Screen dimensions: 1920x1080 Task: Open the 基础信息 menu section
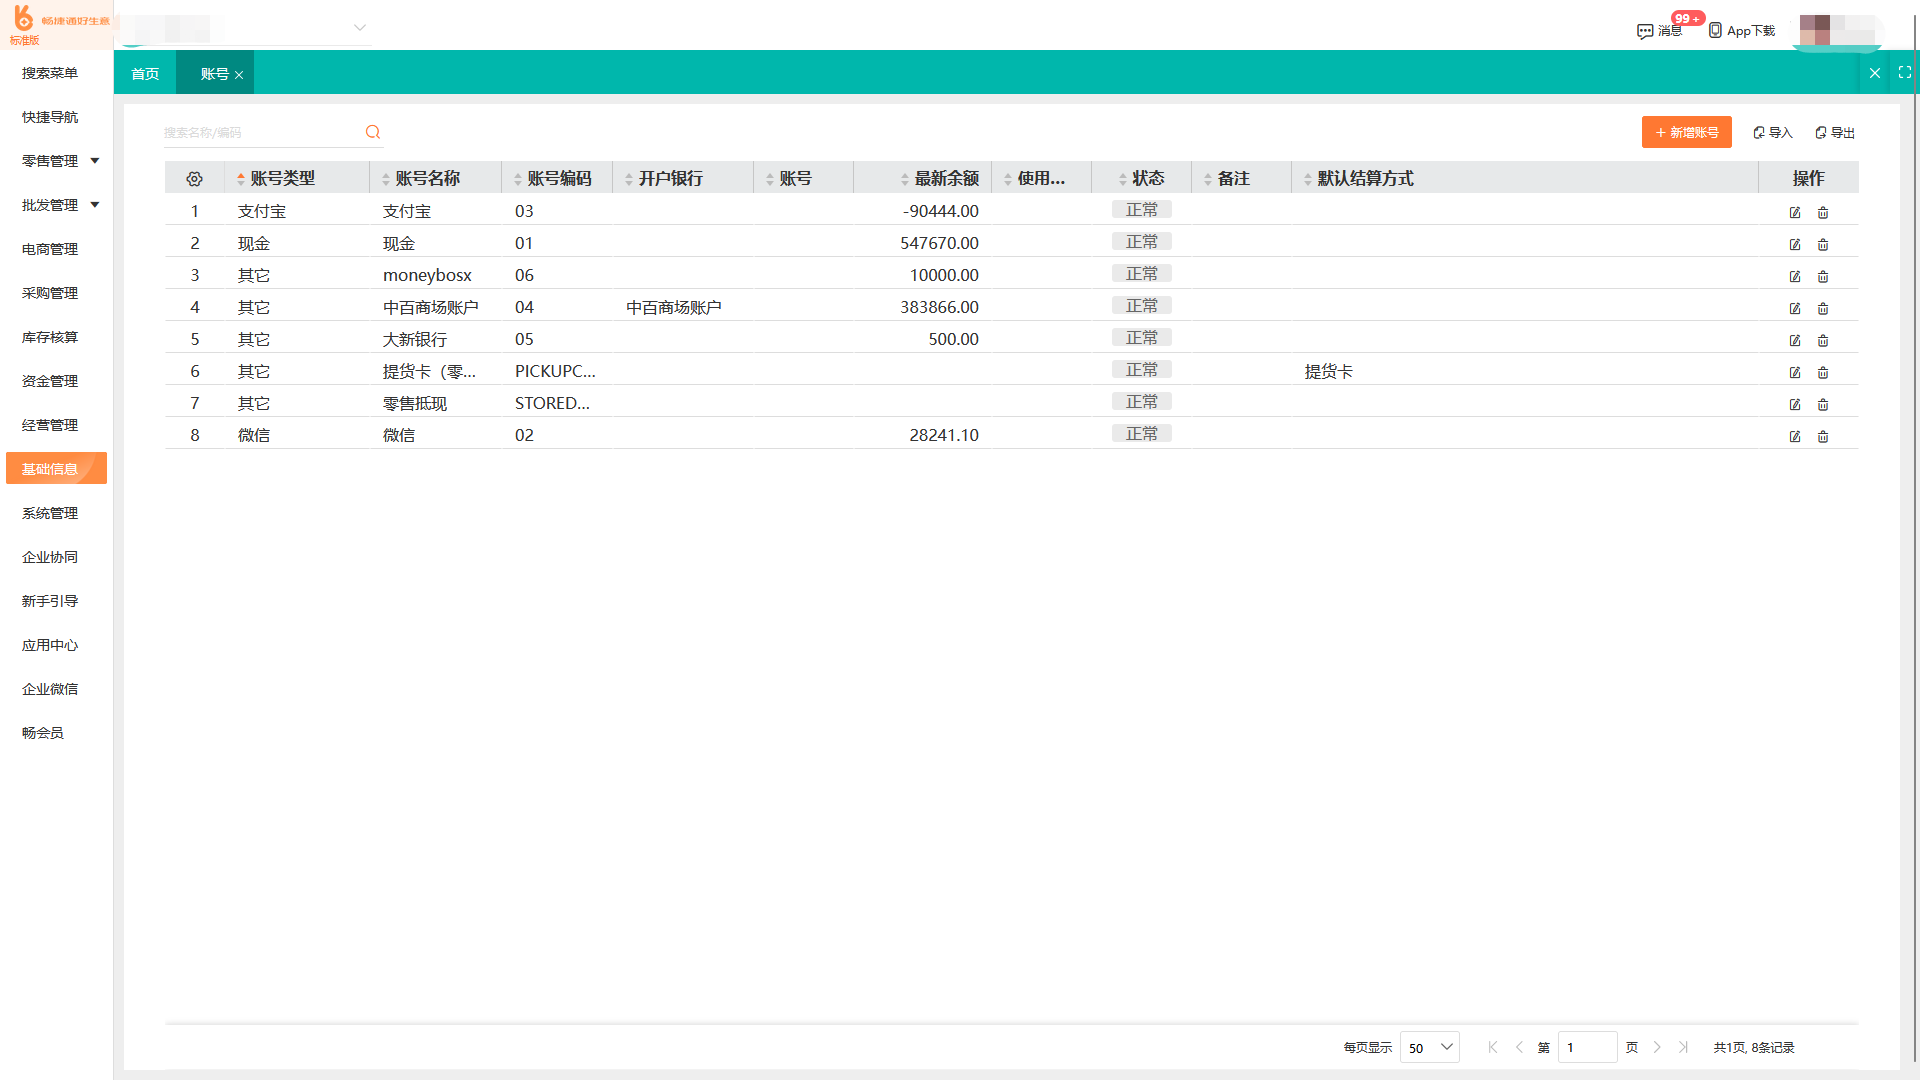tap(51, 468)
